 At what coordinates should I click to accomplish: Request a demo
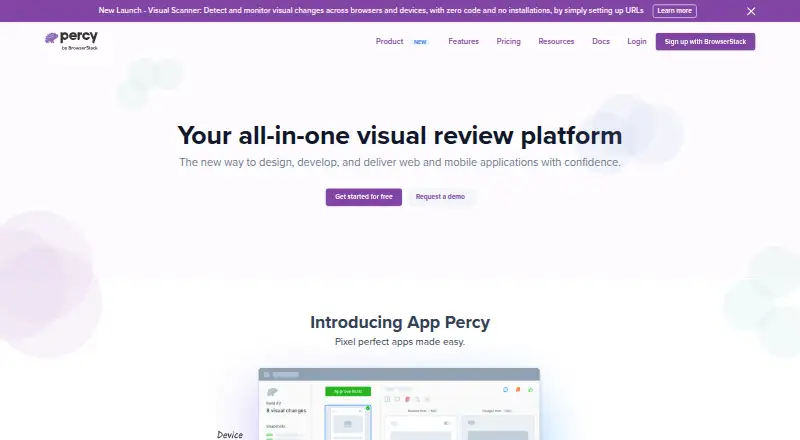pos(440,197)
